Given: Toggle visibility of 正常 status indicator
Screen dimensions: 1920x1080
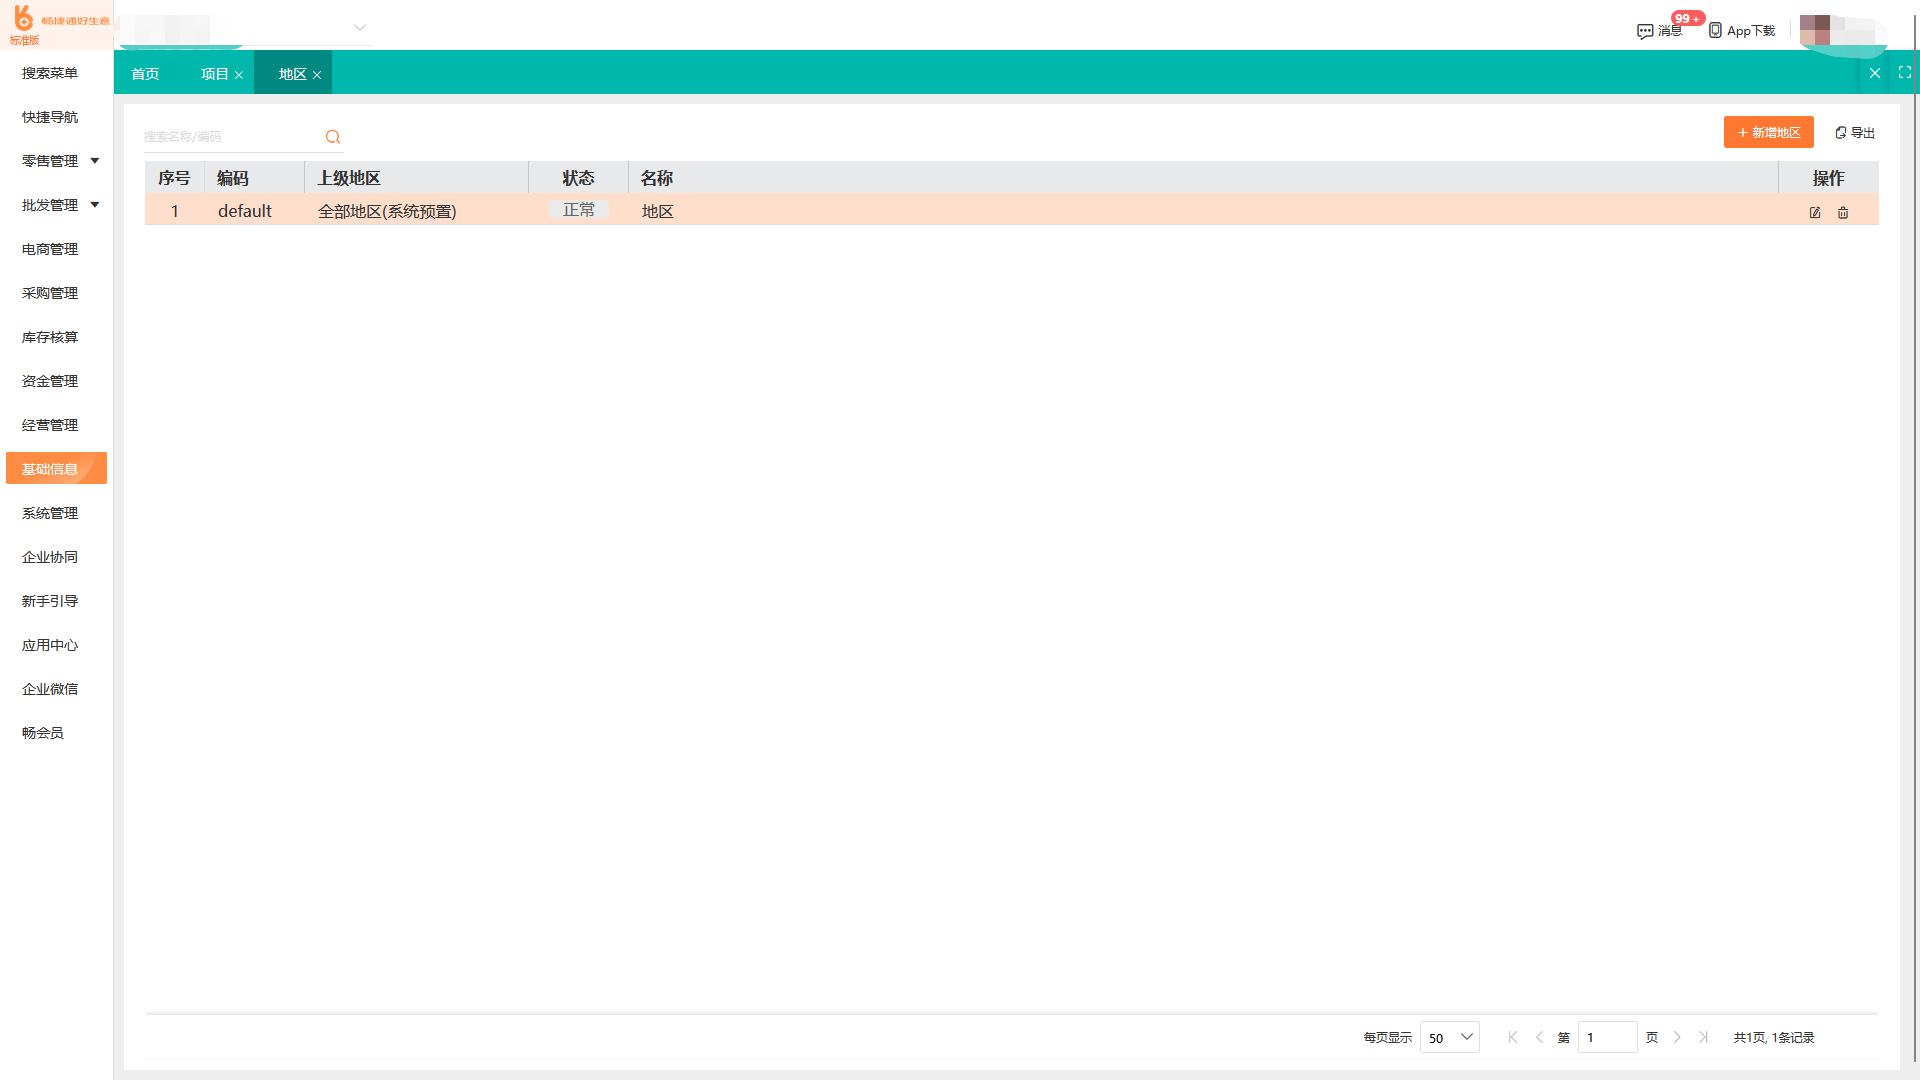Looking at the screenshot, I should click(x=578, y=210).
